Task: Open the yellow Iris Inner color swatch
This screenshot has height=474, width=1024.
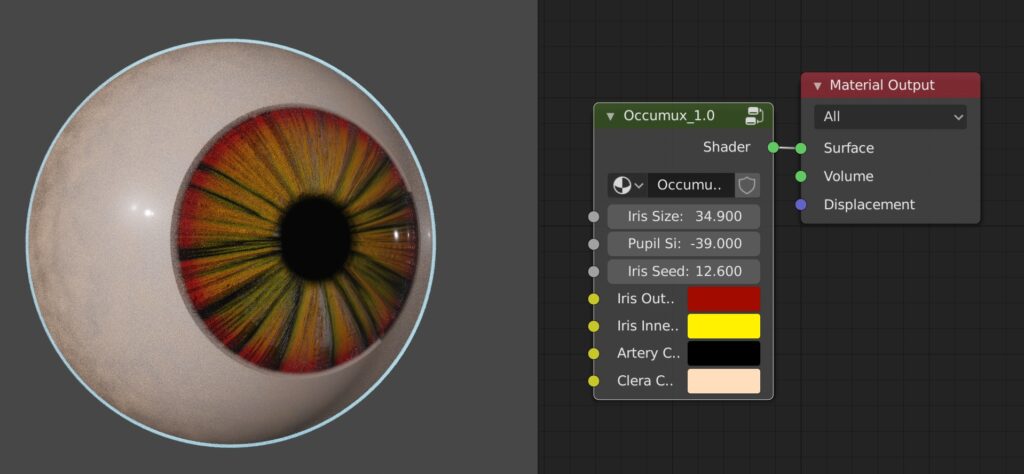Action: (x=724, y=326)
